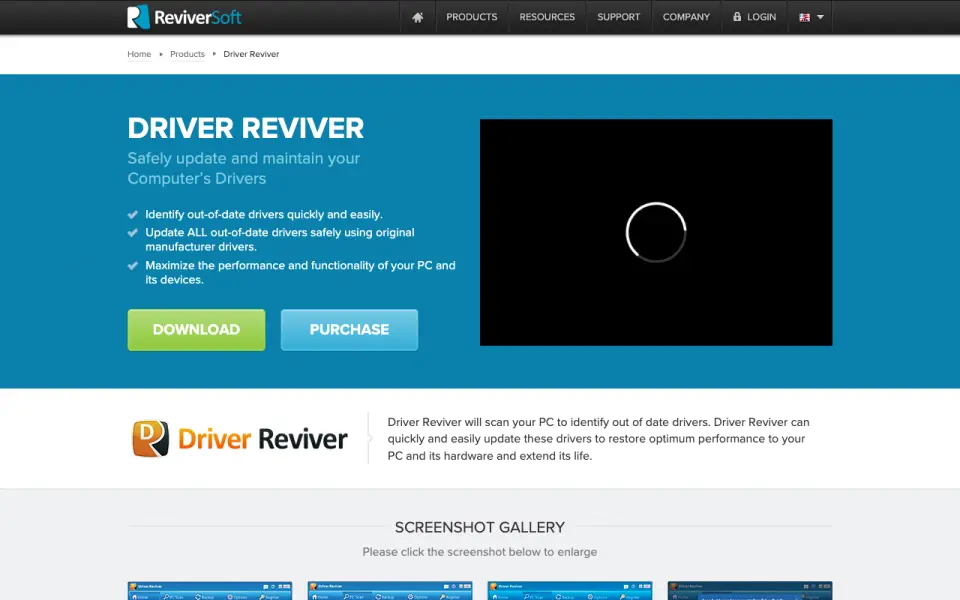This screenshot has width=960, height=600.
Task: Open the loading video player
Action: point(656,232)
